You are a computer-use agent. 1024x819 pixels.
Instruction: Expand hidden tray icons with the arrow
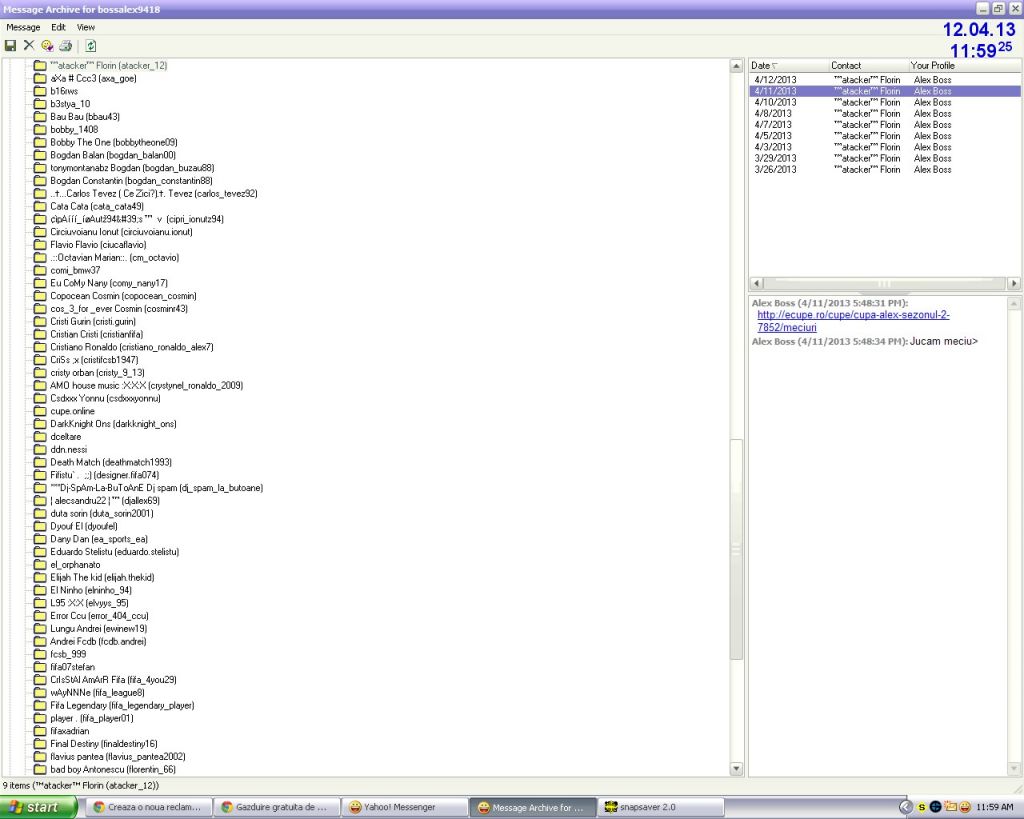click(x=906, y=807)
